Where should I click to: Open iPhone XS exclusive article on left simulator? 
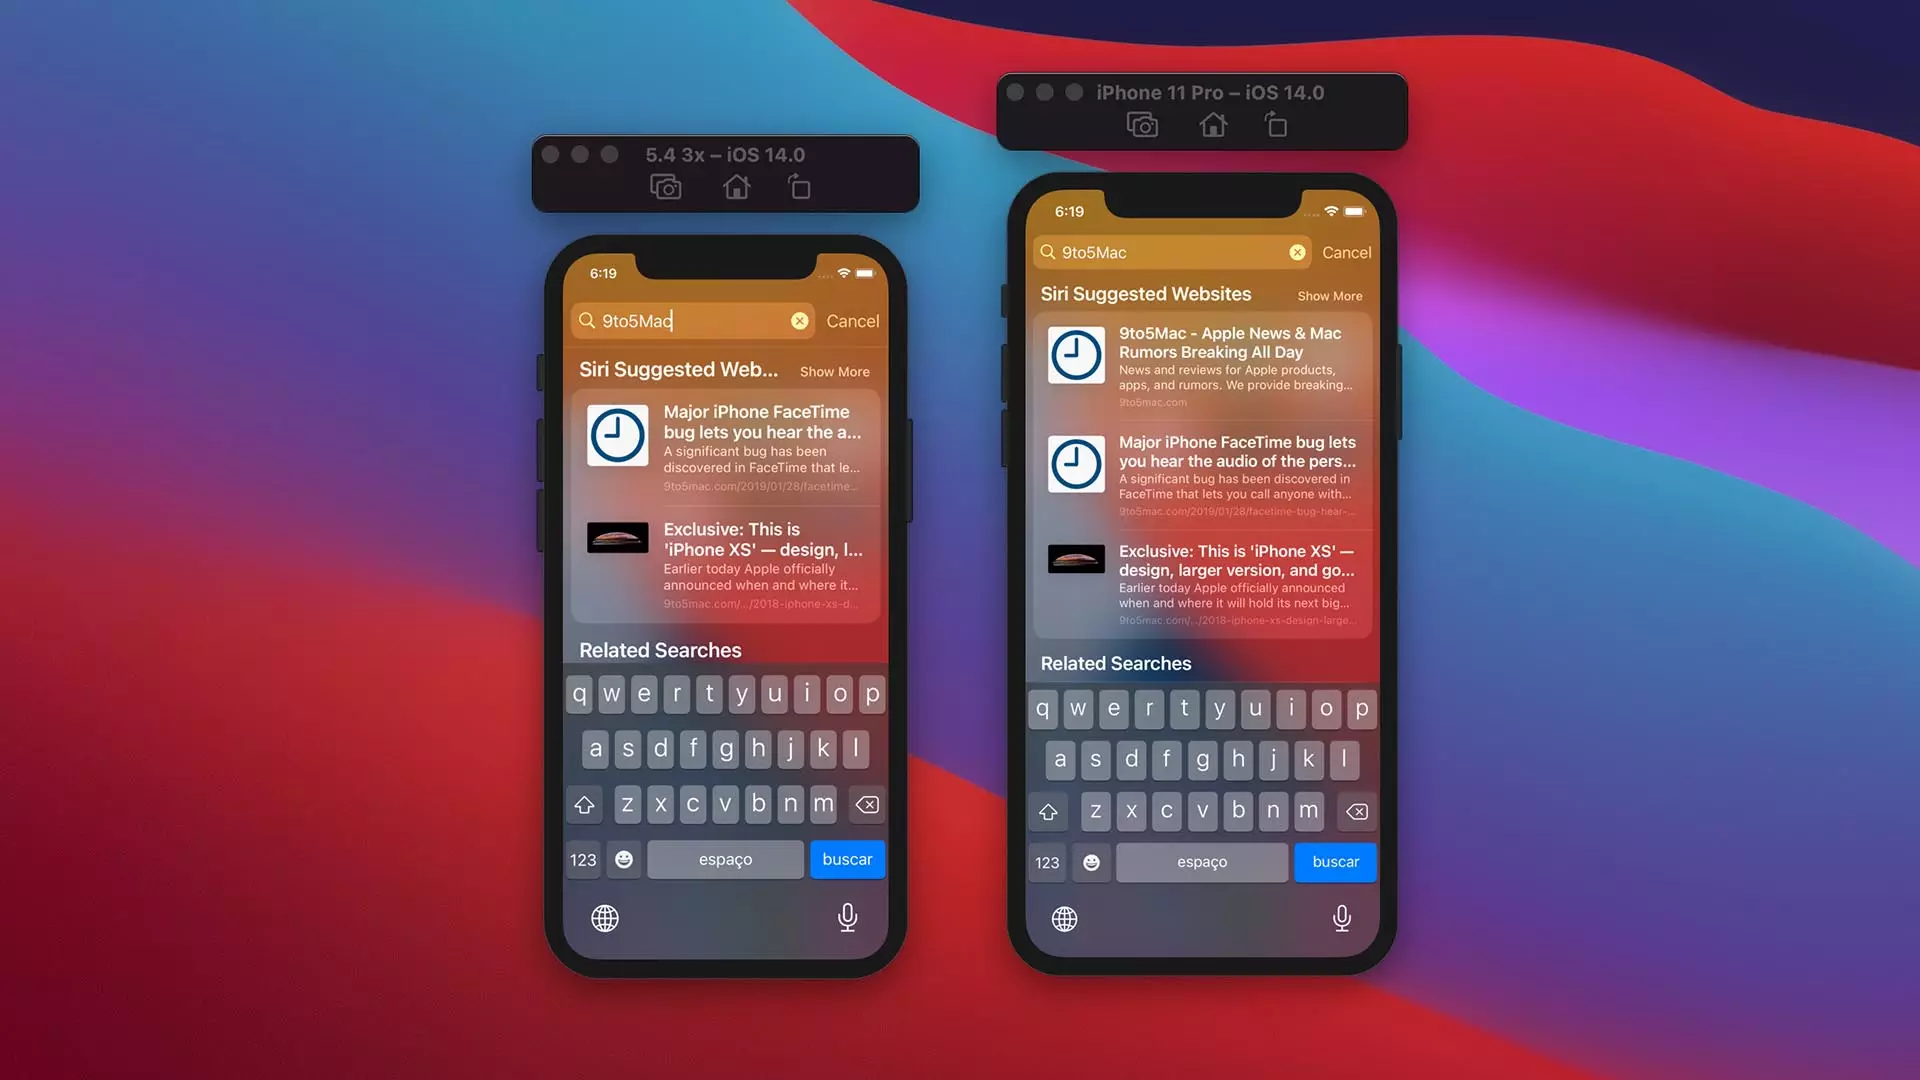coord(724,564)
